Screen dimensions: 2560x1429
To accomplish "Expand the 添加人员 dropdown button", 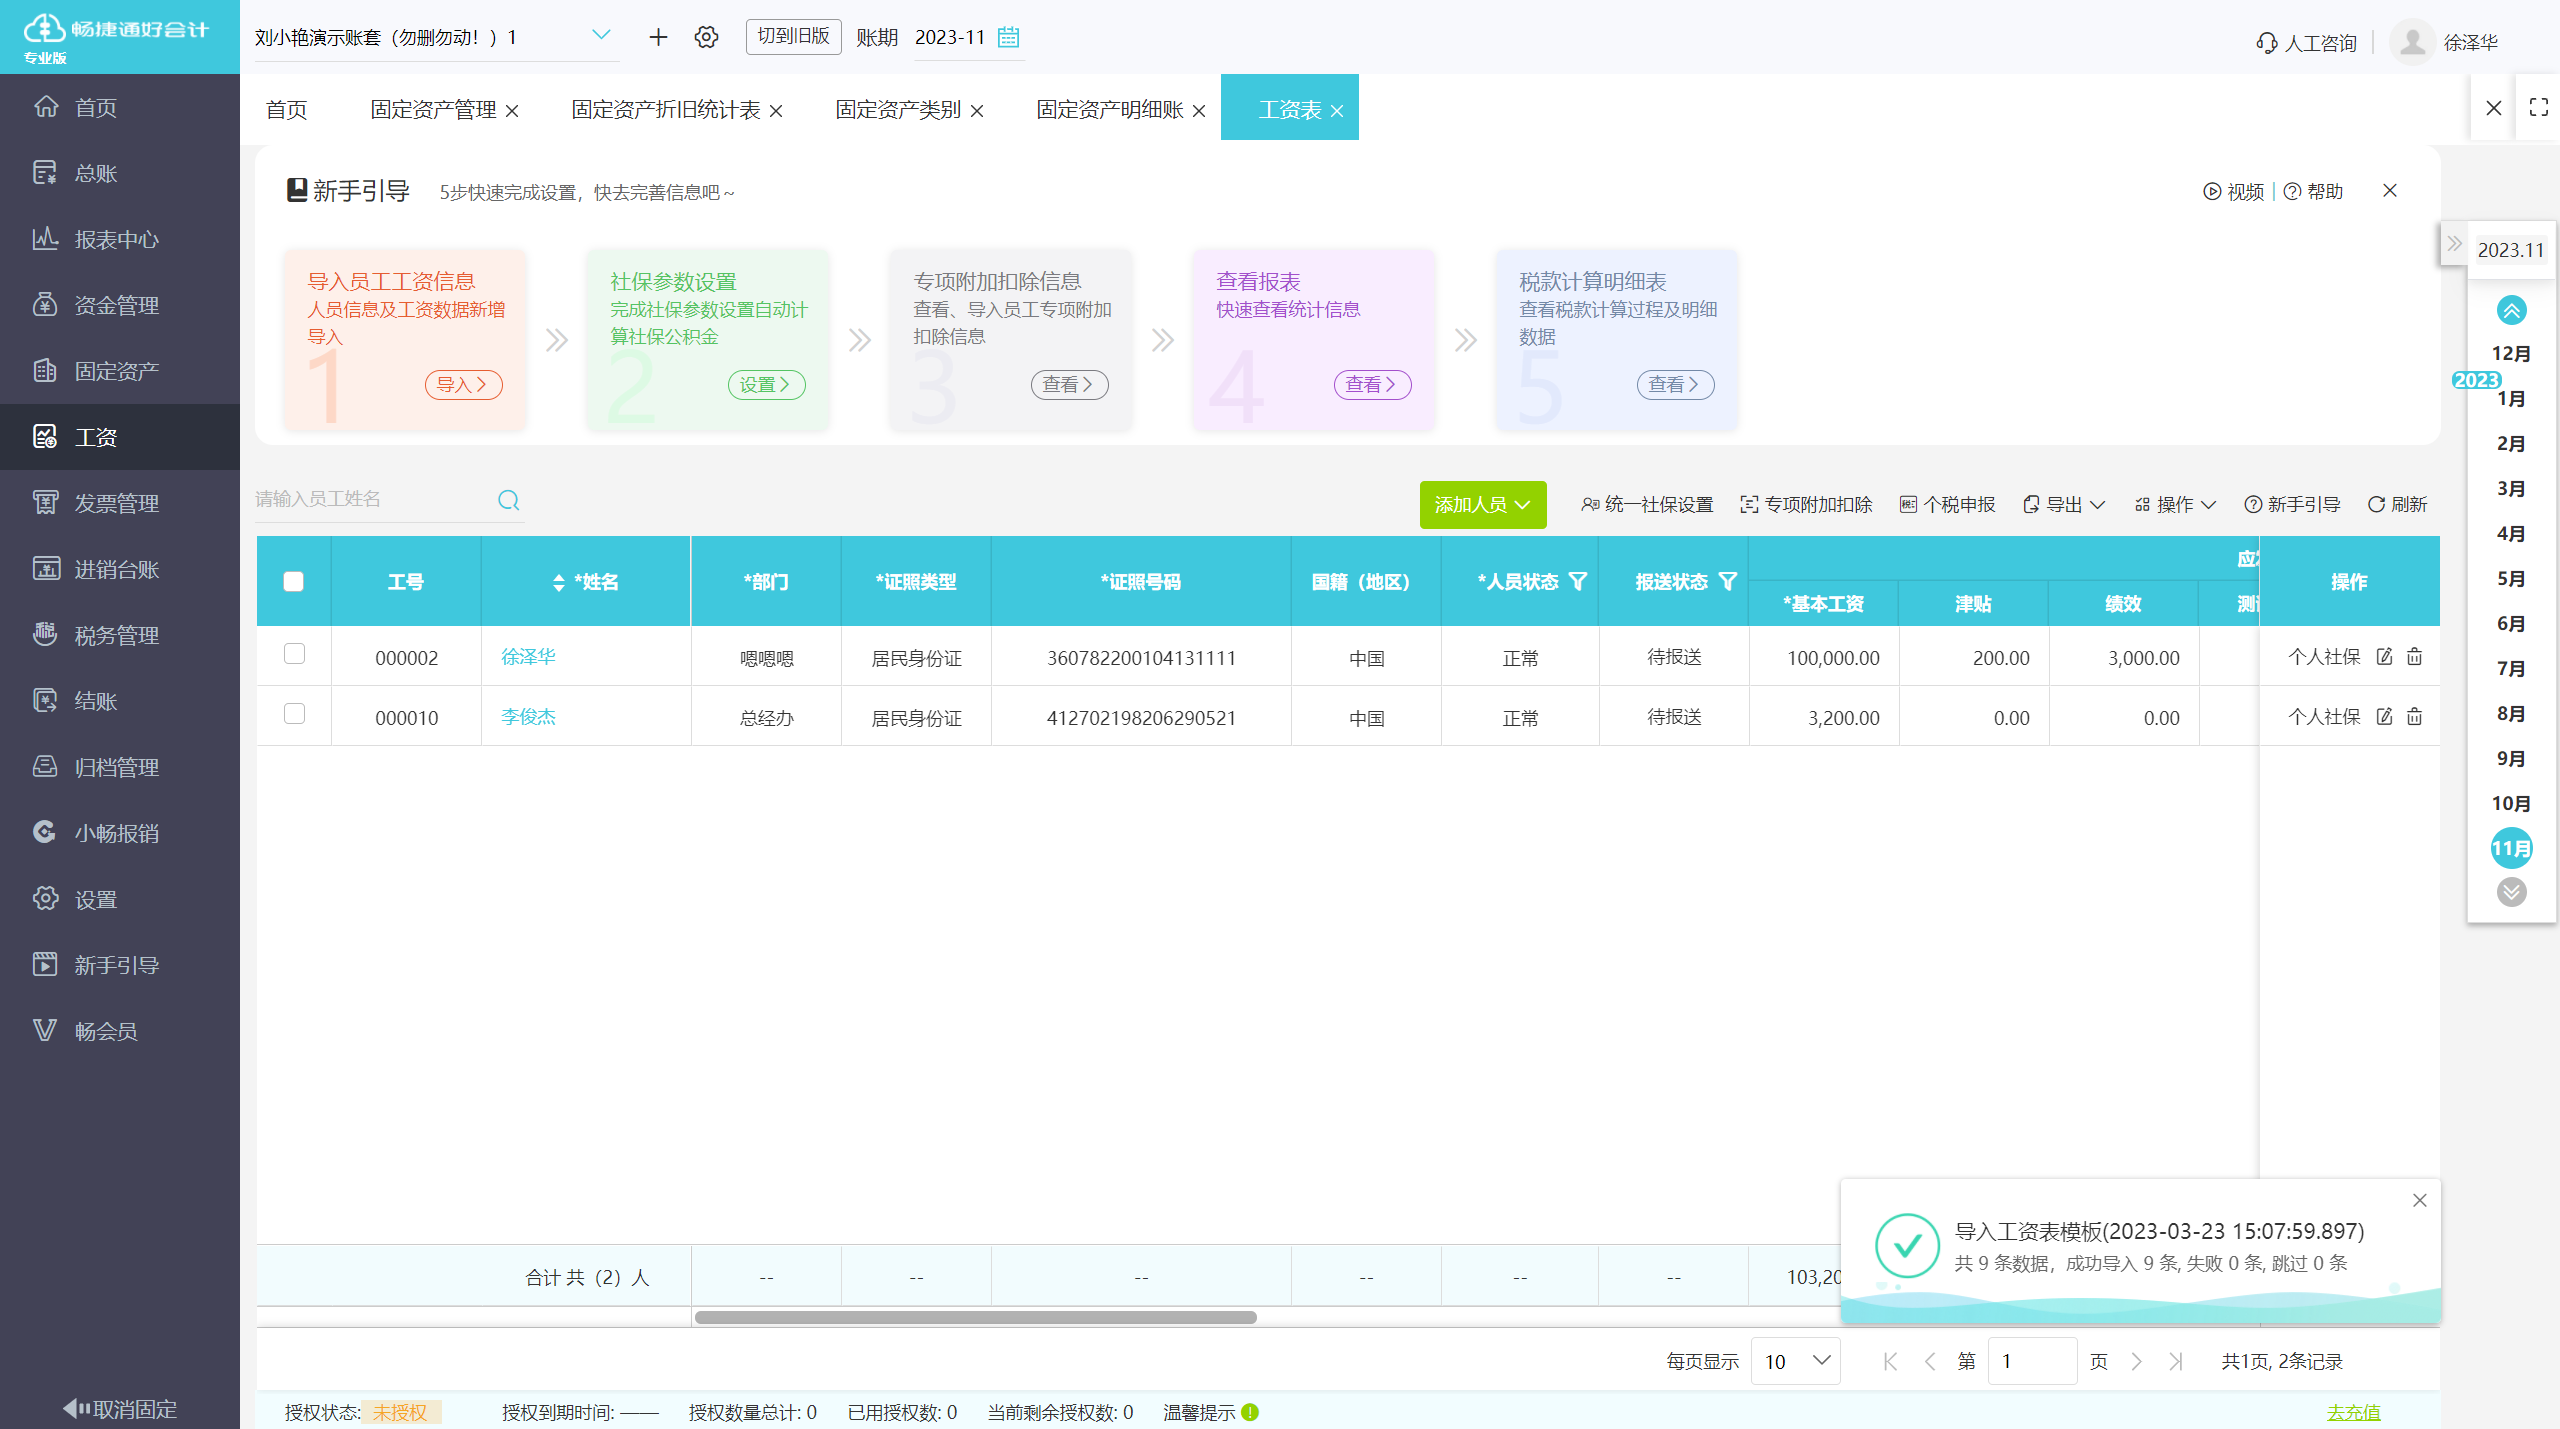I will [x=1528, y=504].
